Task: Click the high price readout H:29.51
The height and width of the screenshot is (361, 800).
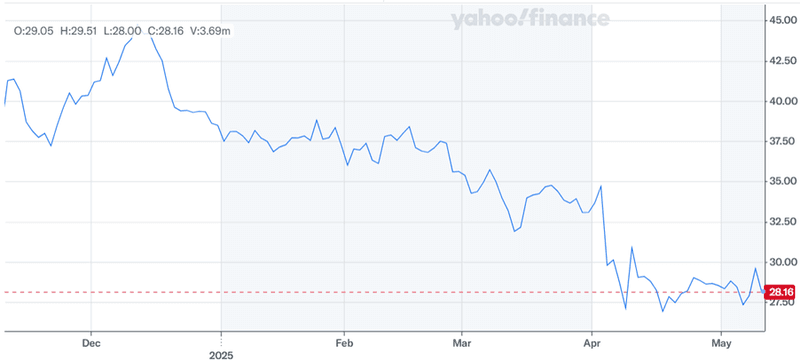Action: (79, 31)
